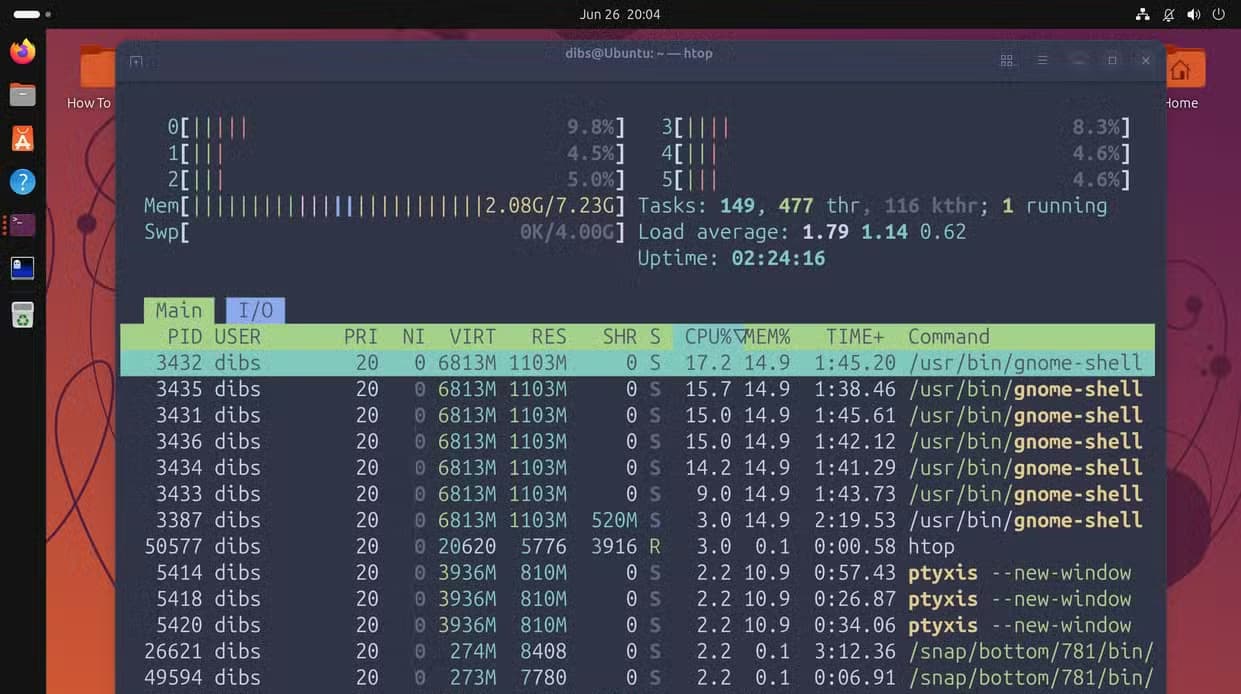
Task: Click the volume icon in top bar
Action: [x=1193, y=14]
